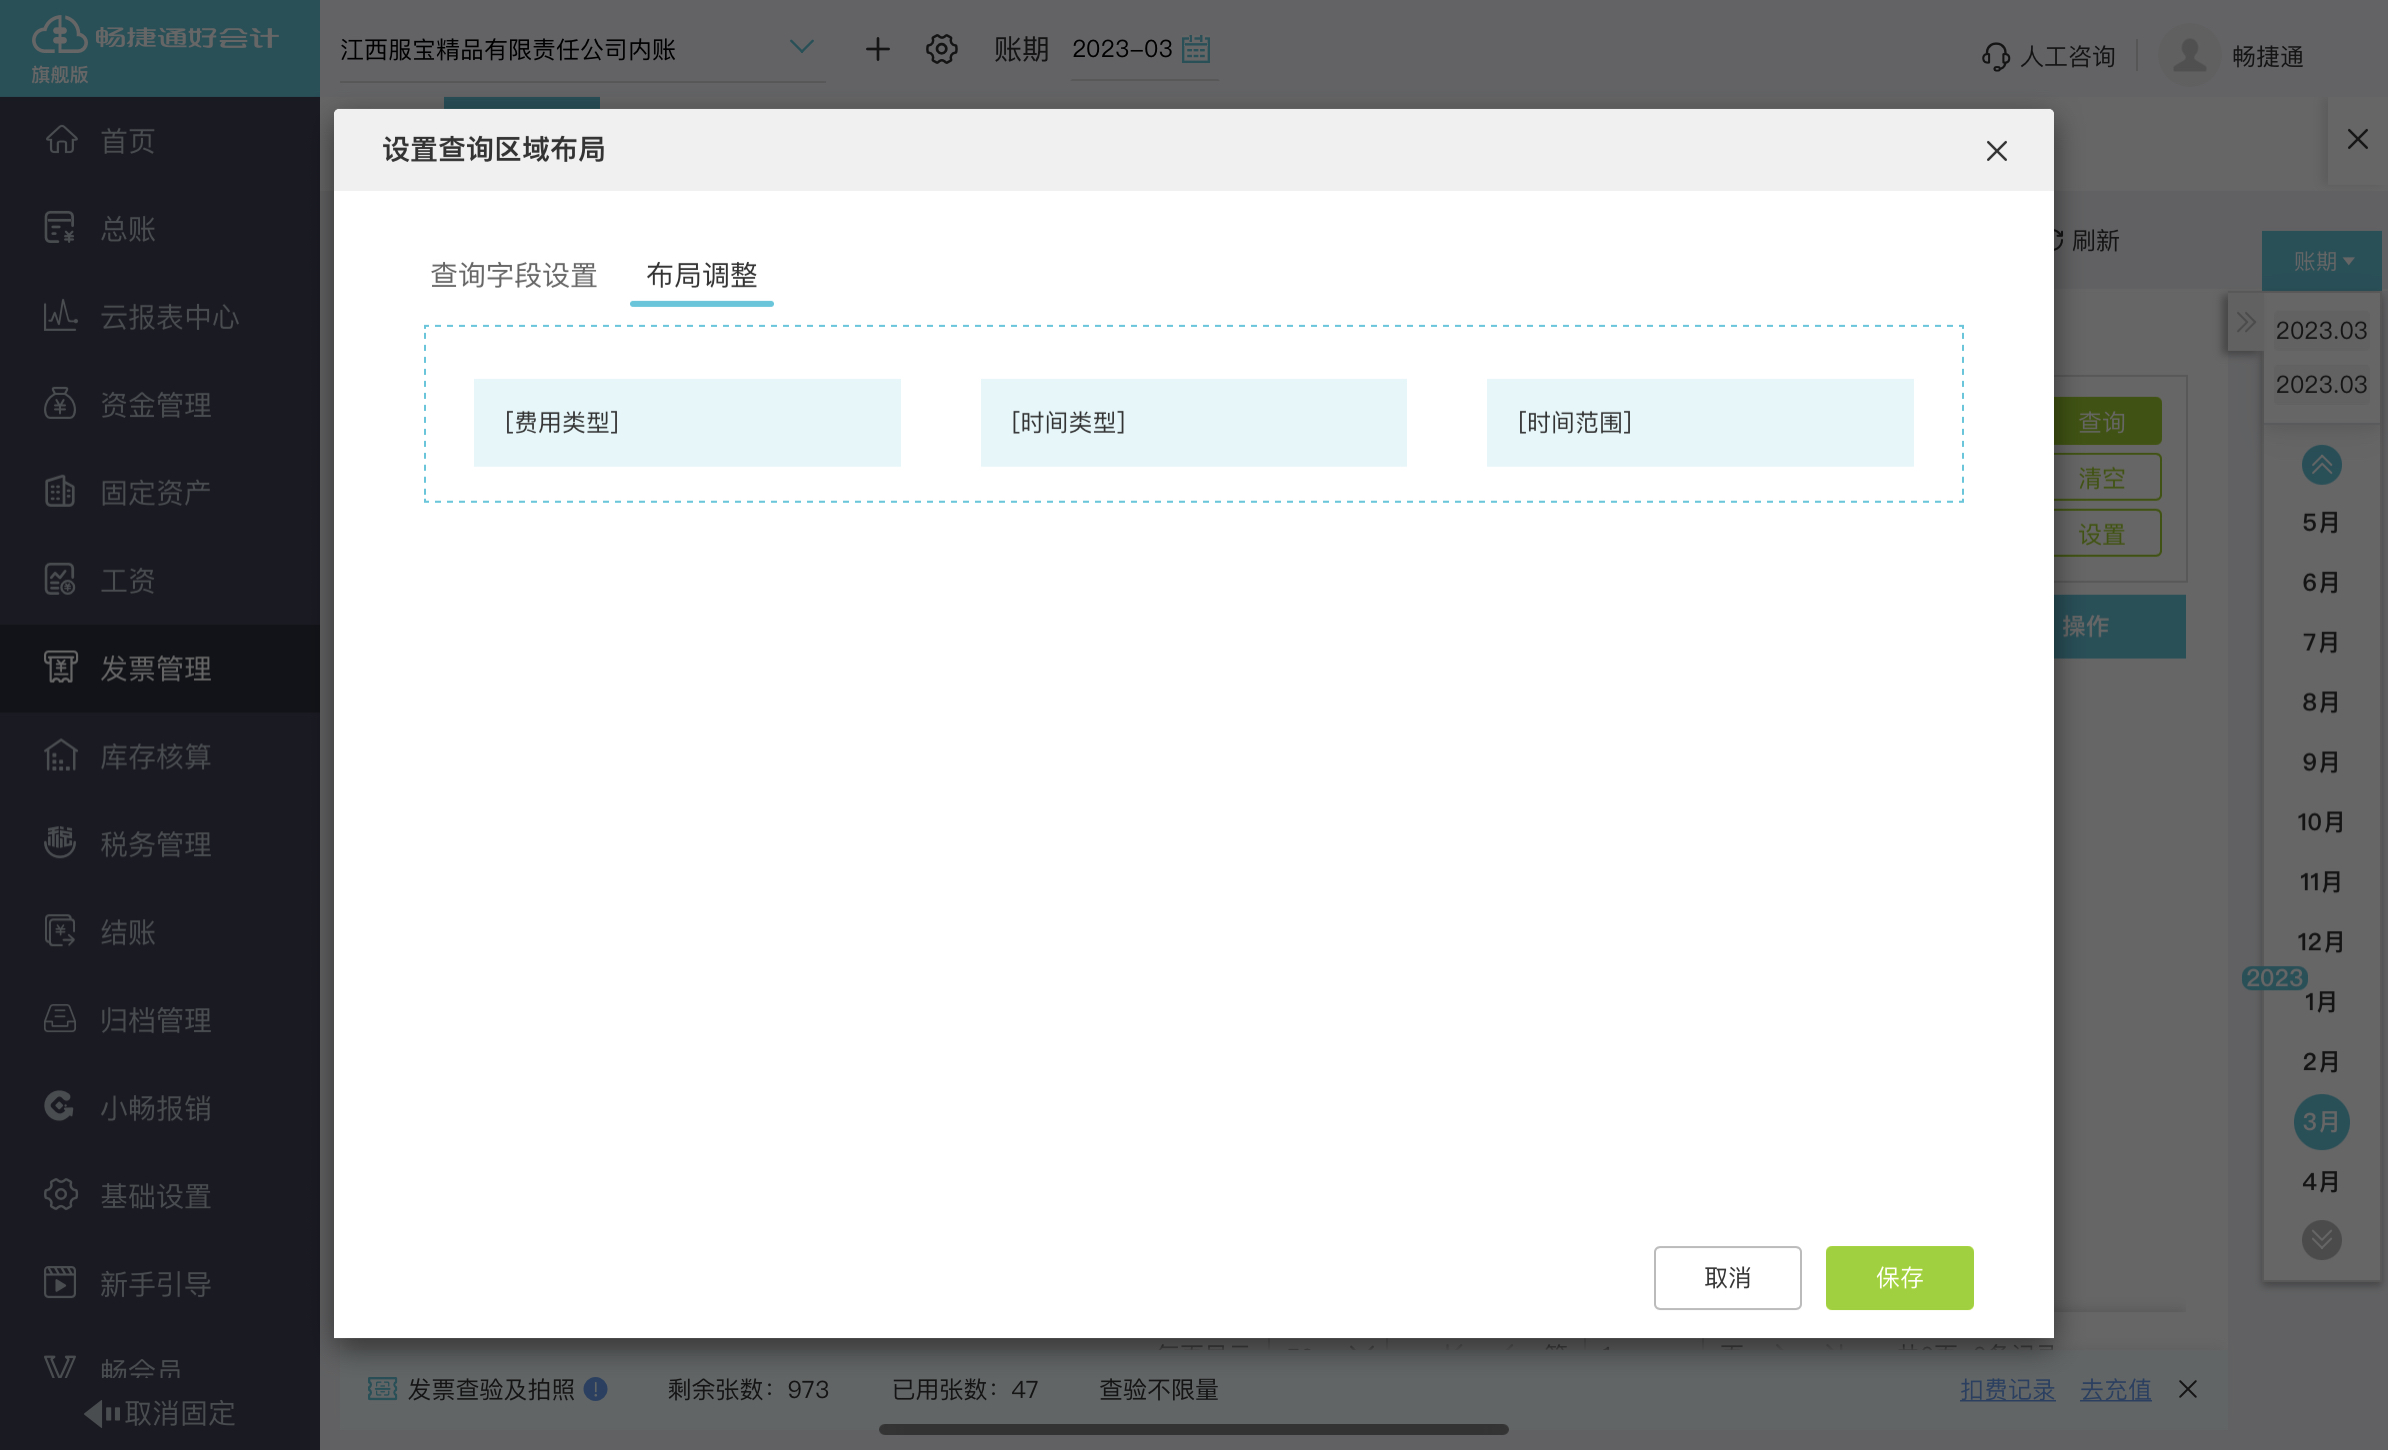This screenshot has height=1450, width=2388.
Task: Select [时间类型] field element
Action: (x=1194, y=421)
